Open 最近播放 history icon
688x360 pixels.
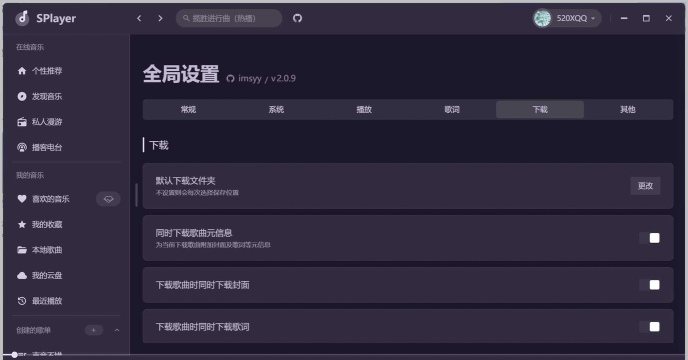[x=22, y=301]
